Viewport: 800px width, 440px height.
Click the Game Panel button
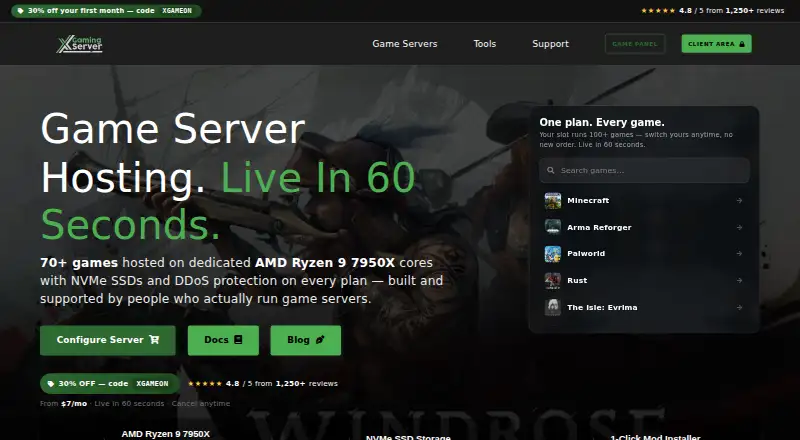point(635,44)
